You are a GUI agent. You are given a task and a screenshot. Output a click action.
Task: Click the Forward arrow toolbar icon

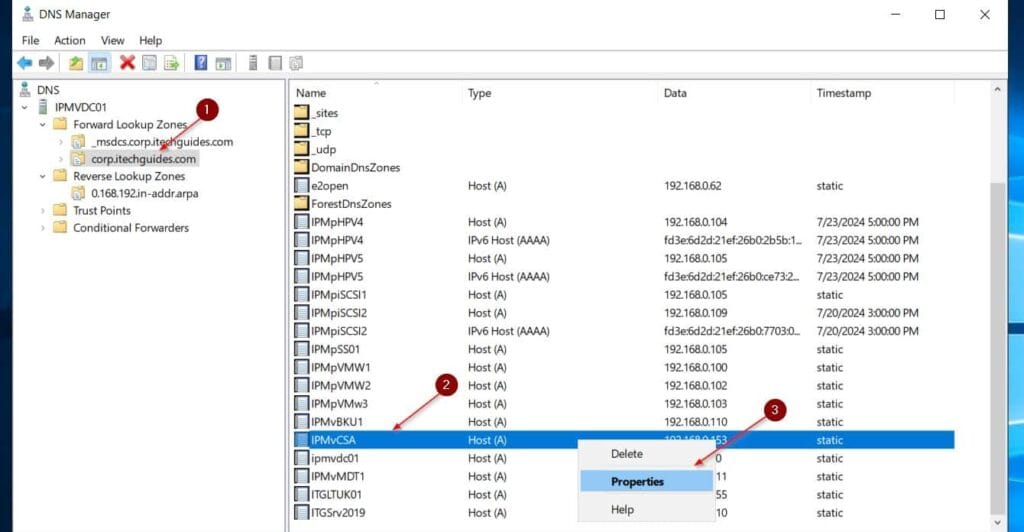pos(46,63)
